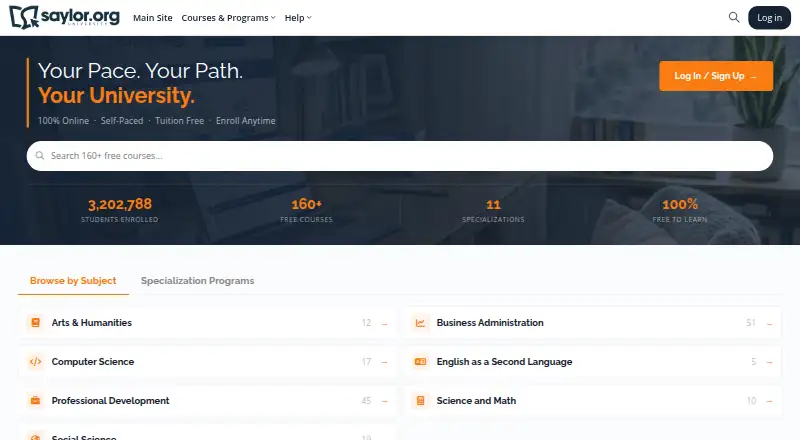Click the Self-Paced tagline text

coord(122,121)
